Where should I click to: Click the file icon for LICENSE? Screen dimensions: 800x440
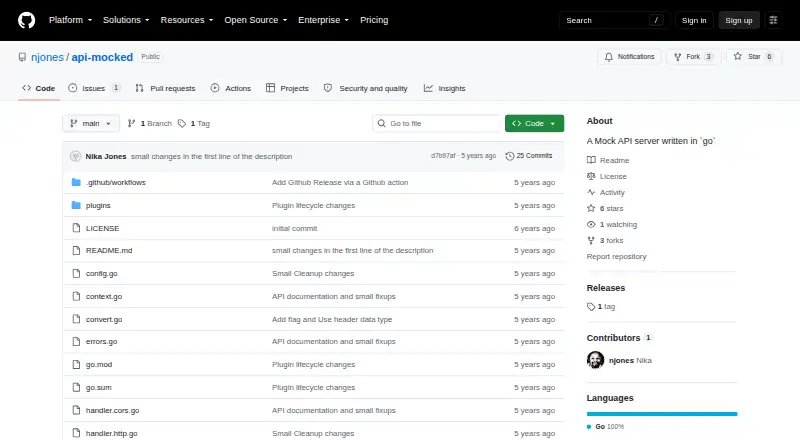click(76, 228)
